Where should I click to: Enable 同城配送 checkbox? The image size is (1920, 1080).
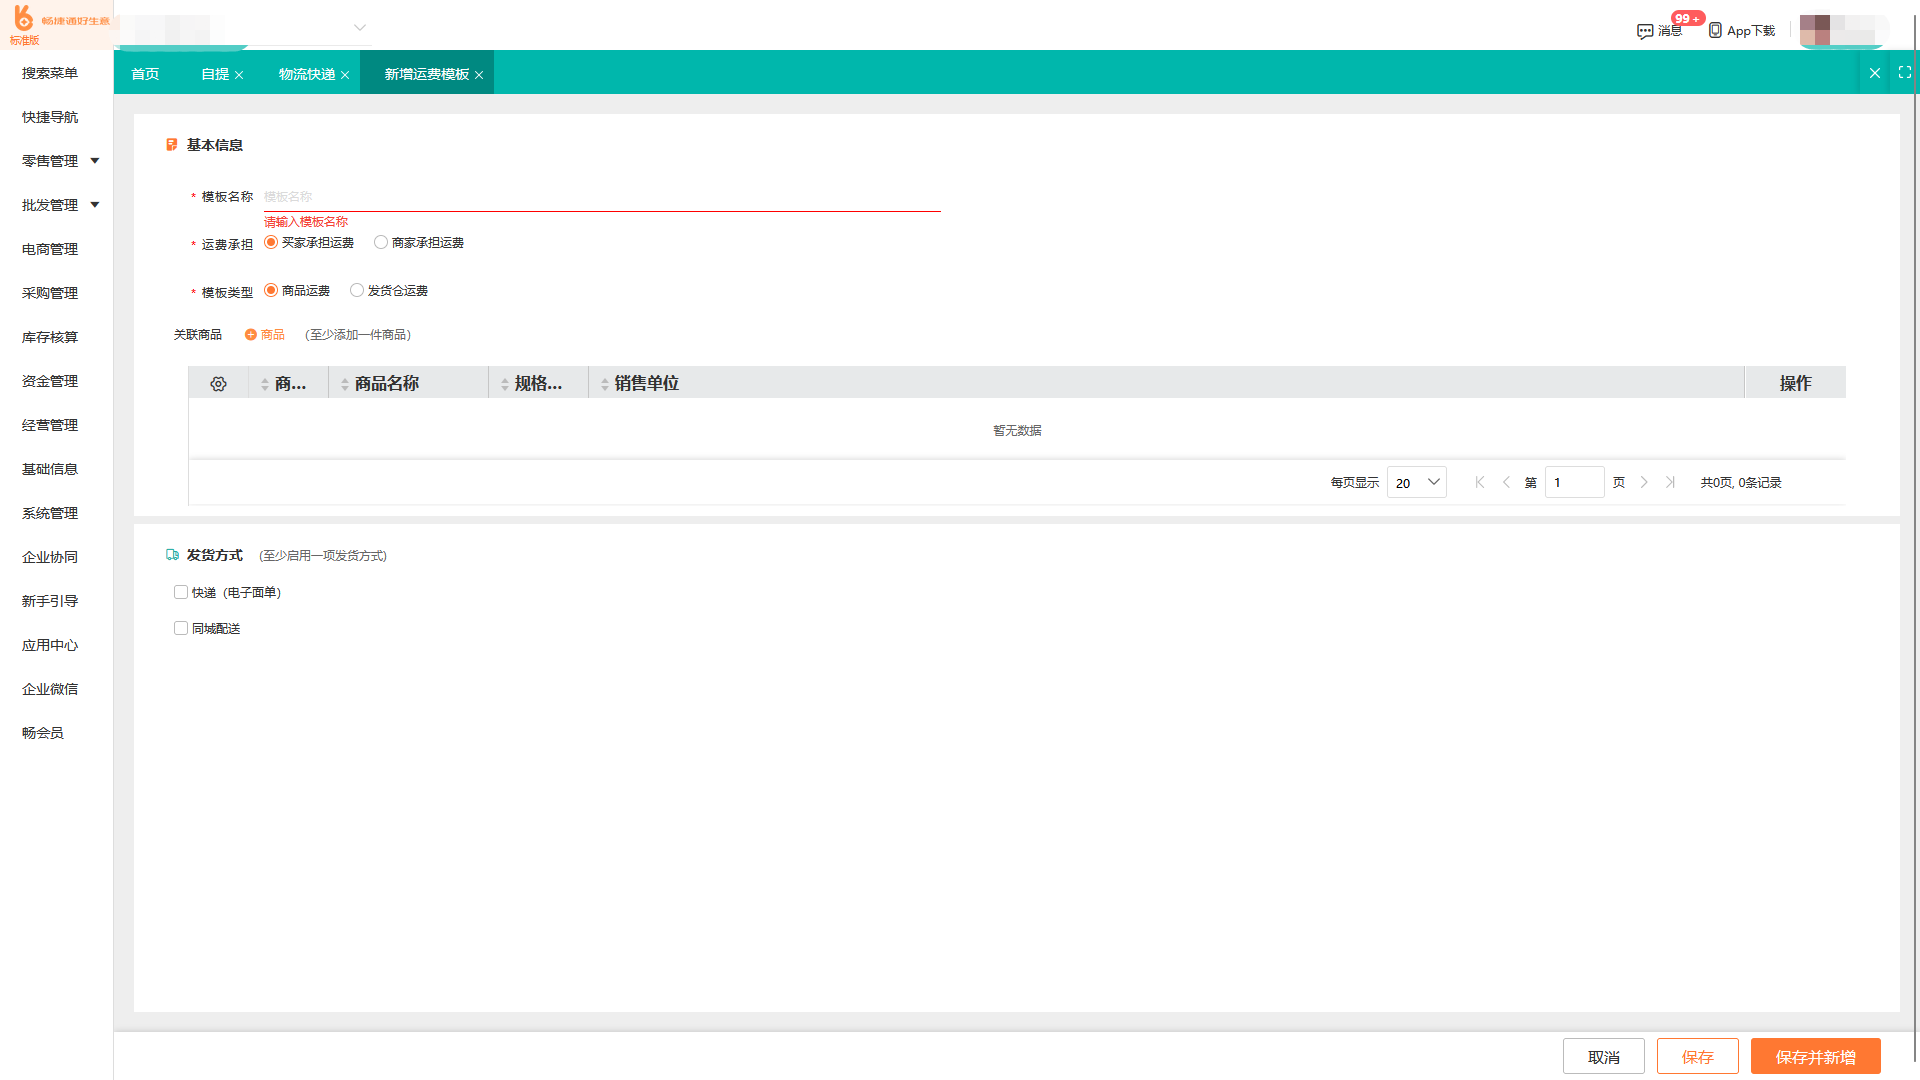tap(181, 628)
